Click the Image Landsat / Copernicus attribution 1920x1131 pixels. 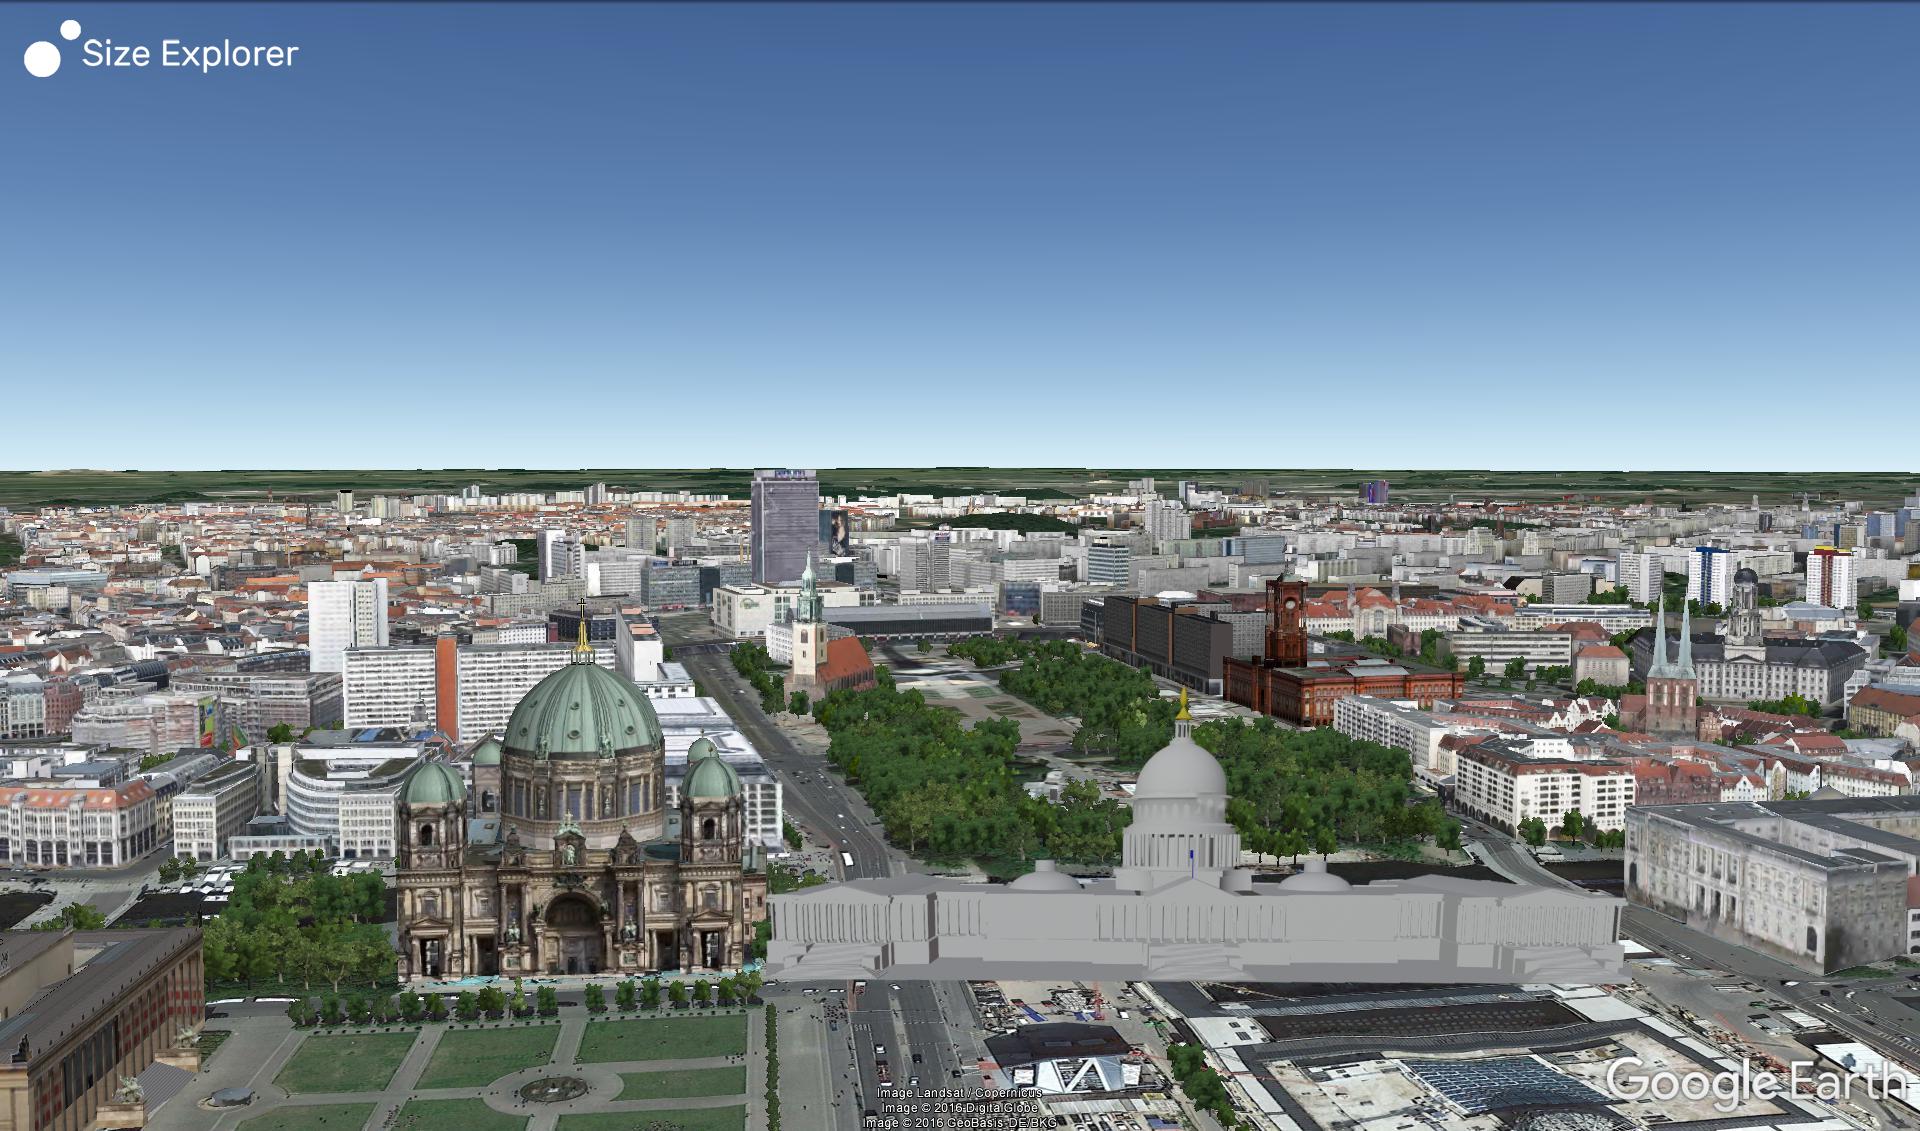959,1093
